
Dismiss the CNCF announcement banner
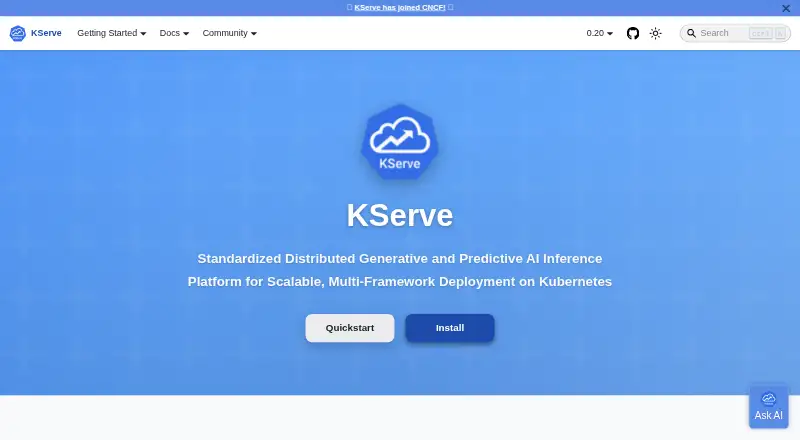(x=786, y=8)
